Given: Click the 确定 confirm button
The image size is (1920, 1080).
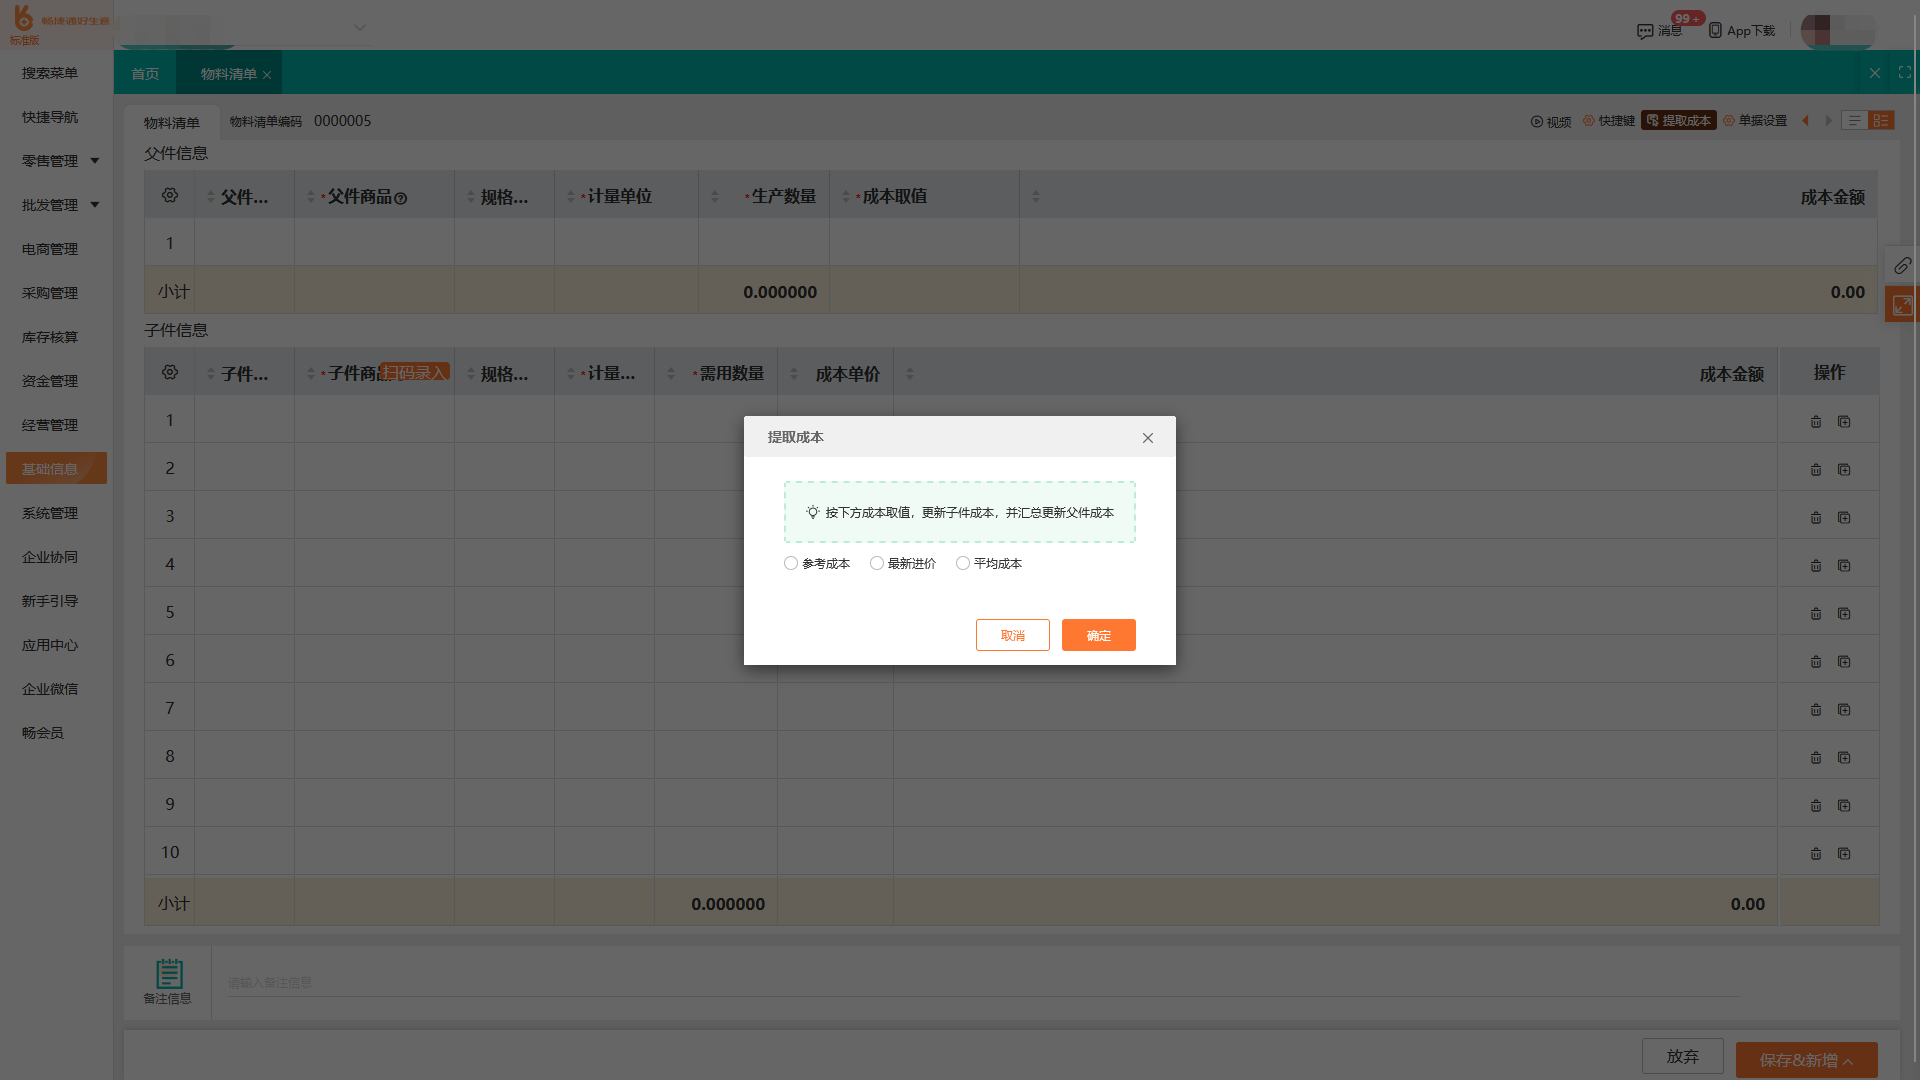Looking at the screenshot, I should [1098, 634].
